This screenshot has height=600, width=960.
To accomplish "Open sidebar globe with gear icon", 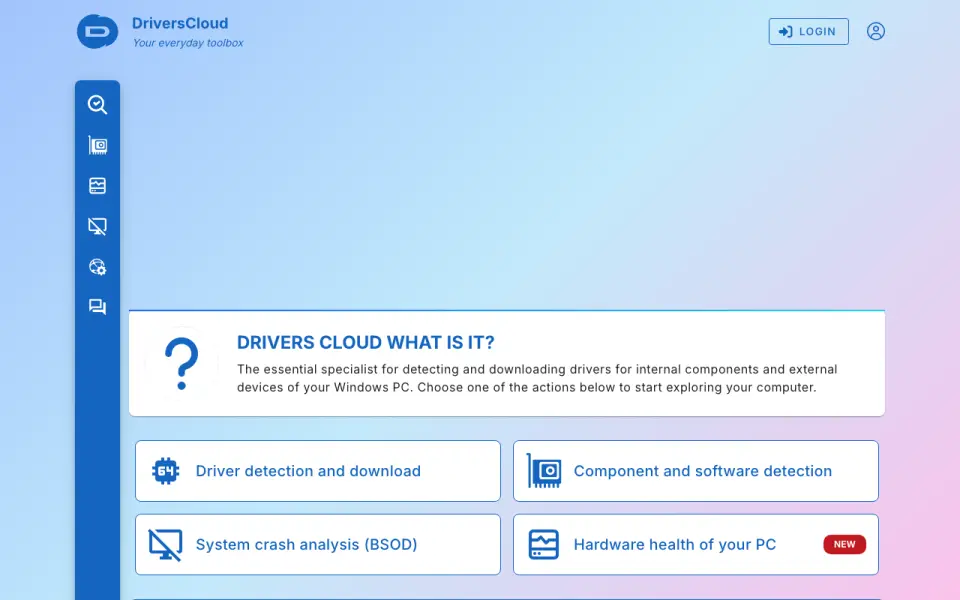I will click(x=97, y=267).
